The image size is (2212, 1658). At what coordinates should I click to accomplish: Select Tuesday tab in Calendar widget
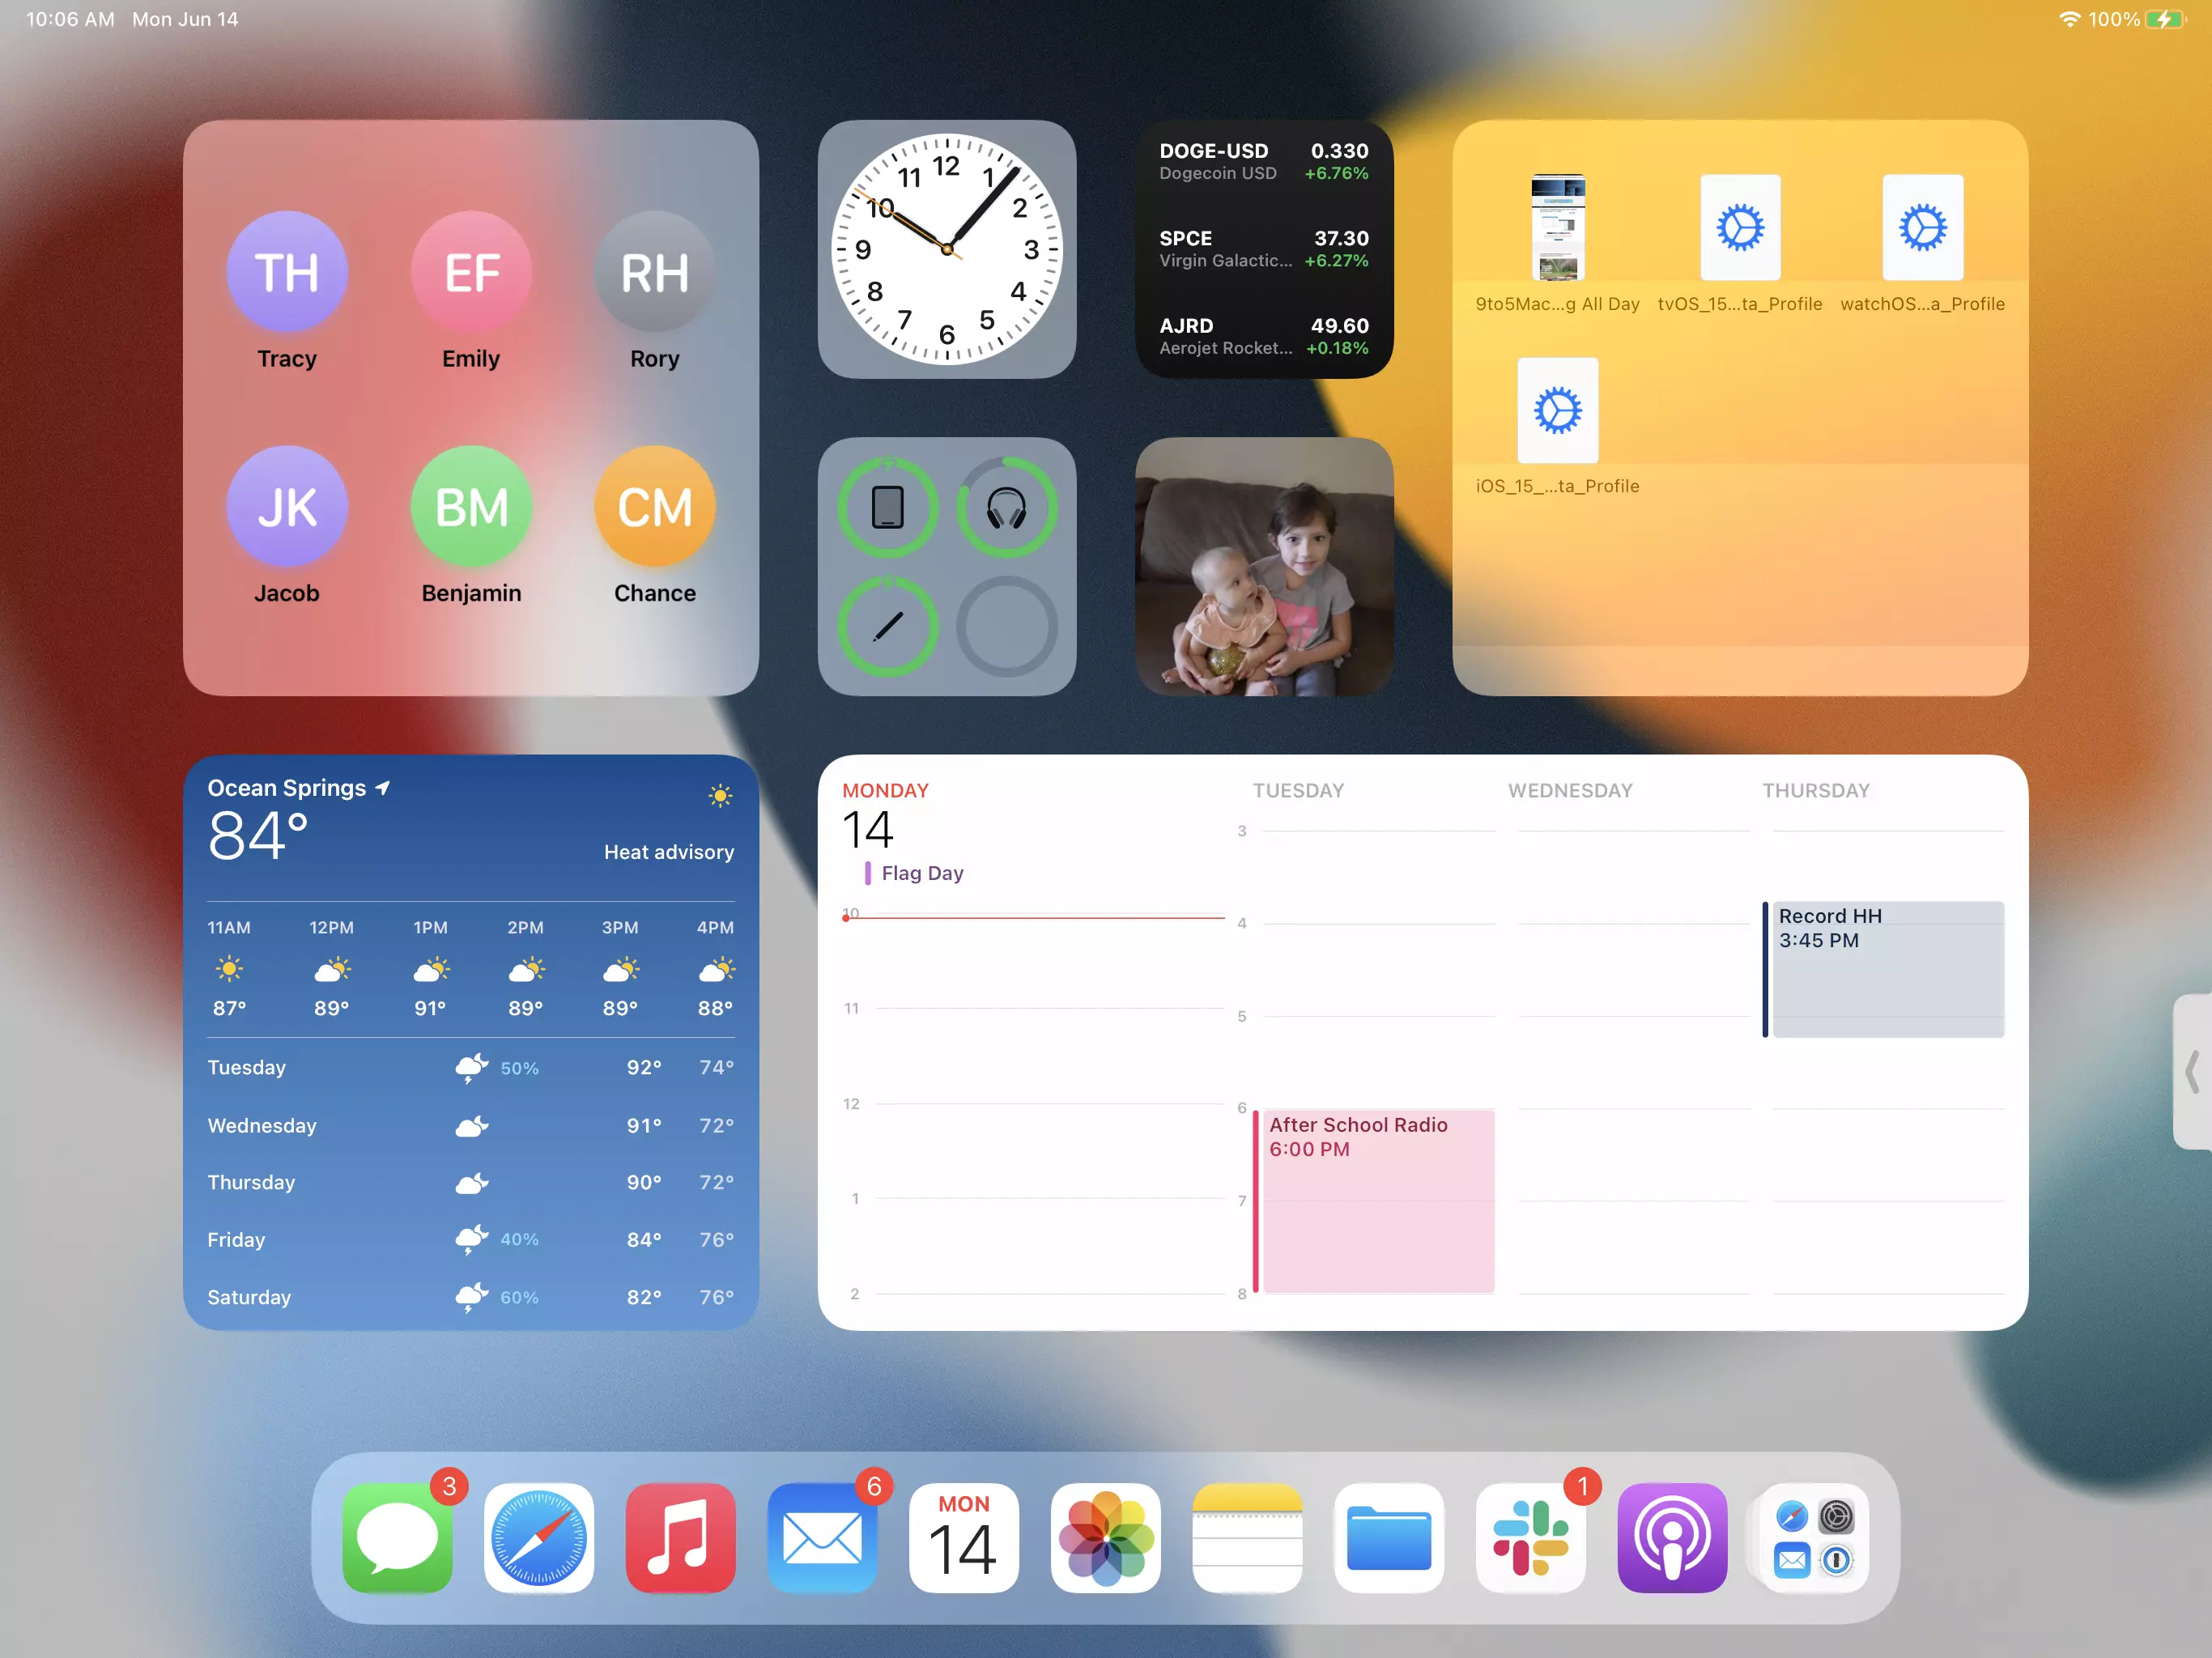(x=1300, y=789)
